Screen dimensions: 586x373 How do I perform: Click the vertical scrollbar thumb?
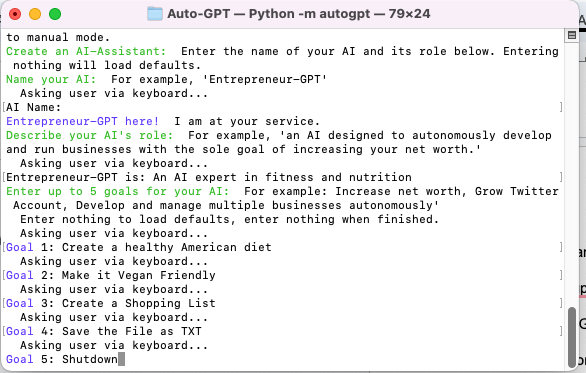click(x=571, y=337)
